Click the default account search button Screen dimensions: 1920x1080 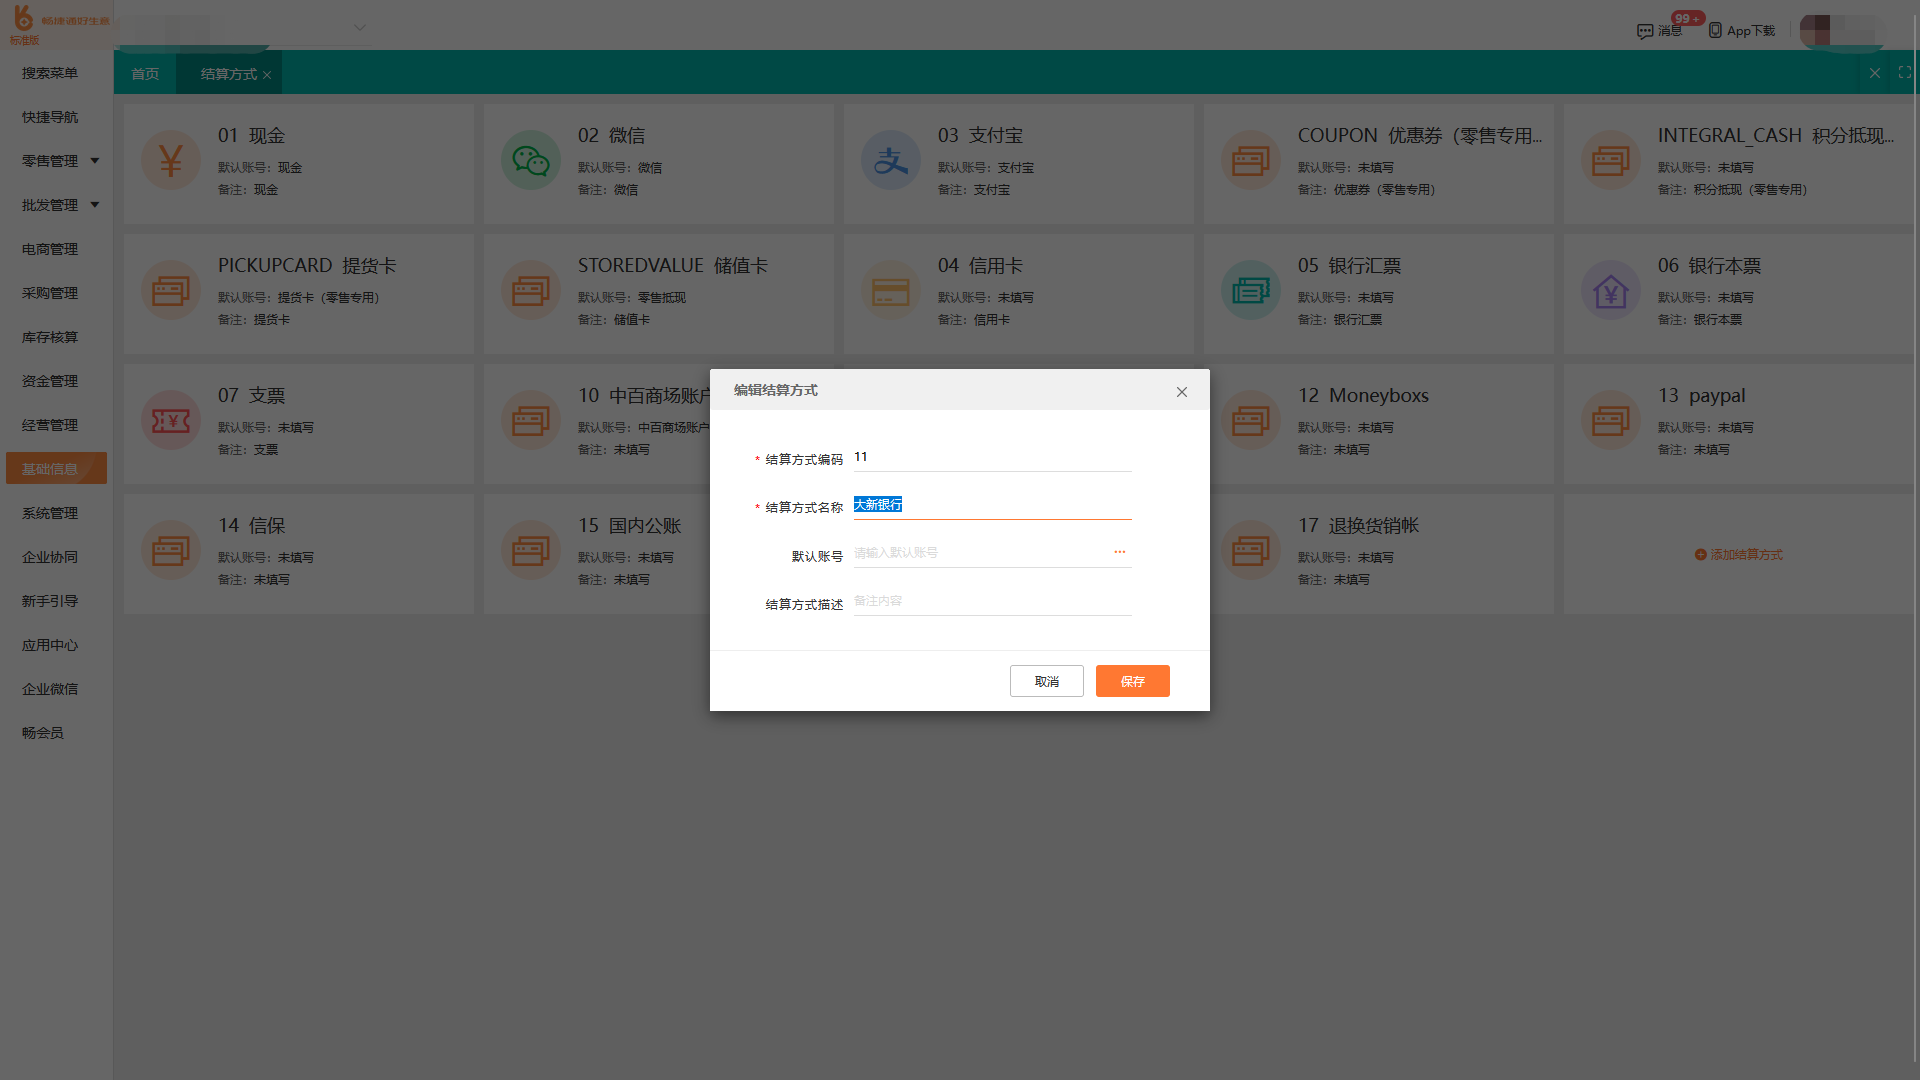pyautogui.click(x=1120, y=553)
